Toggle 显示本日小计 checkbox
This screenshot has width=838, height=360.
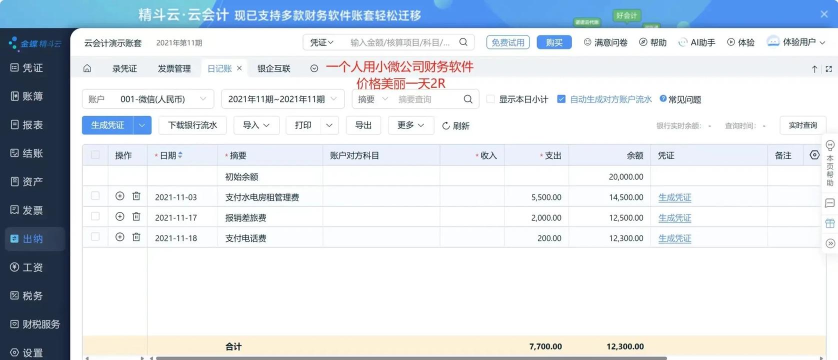tap(490, 99)
